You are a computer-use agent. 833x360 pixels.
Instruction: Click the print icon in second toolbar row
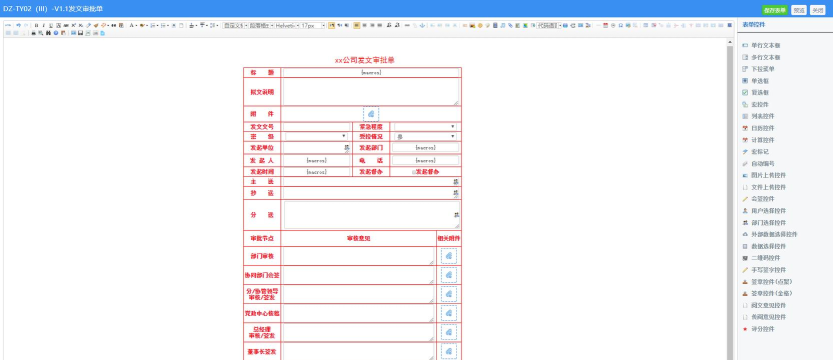coord(33,33)
